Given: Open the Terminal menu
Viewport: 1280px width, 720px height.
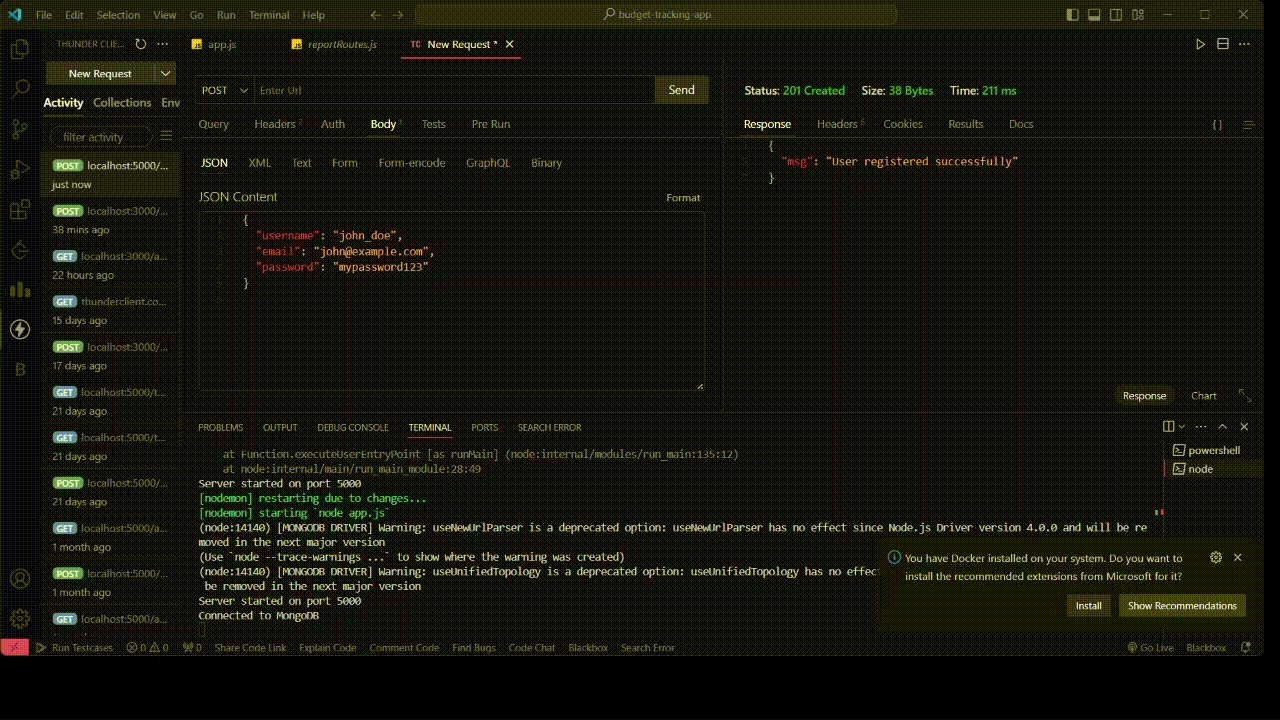Looking at the screenshot, I should click(268, 15).
